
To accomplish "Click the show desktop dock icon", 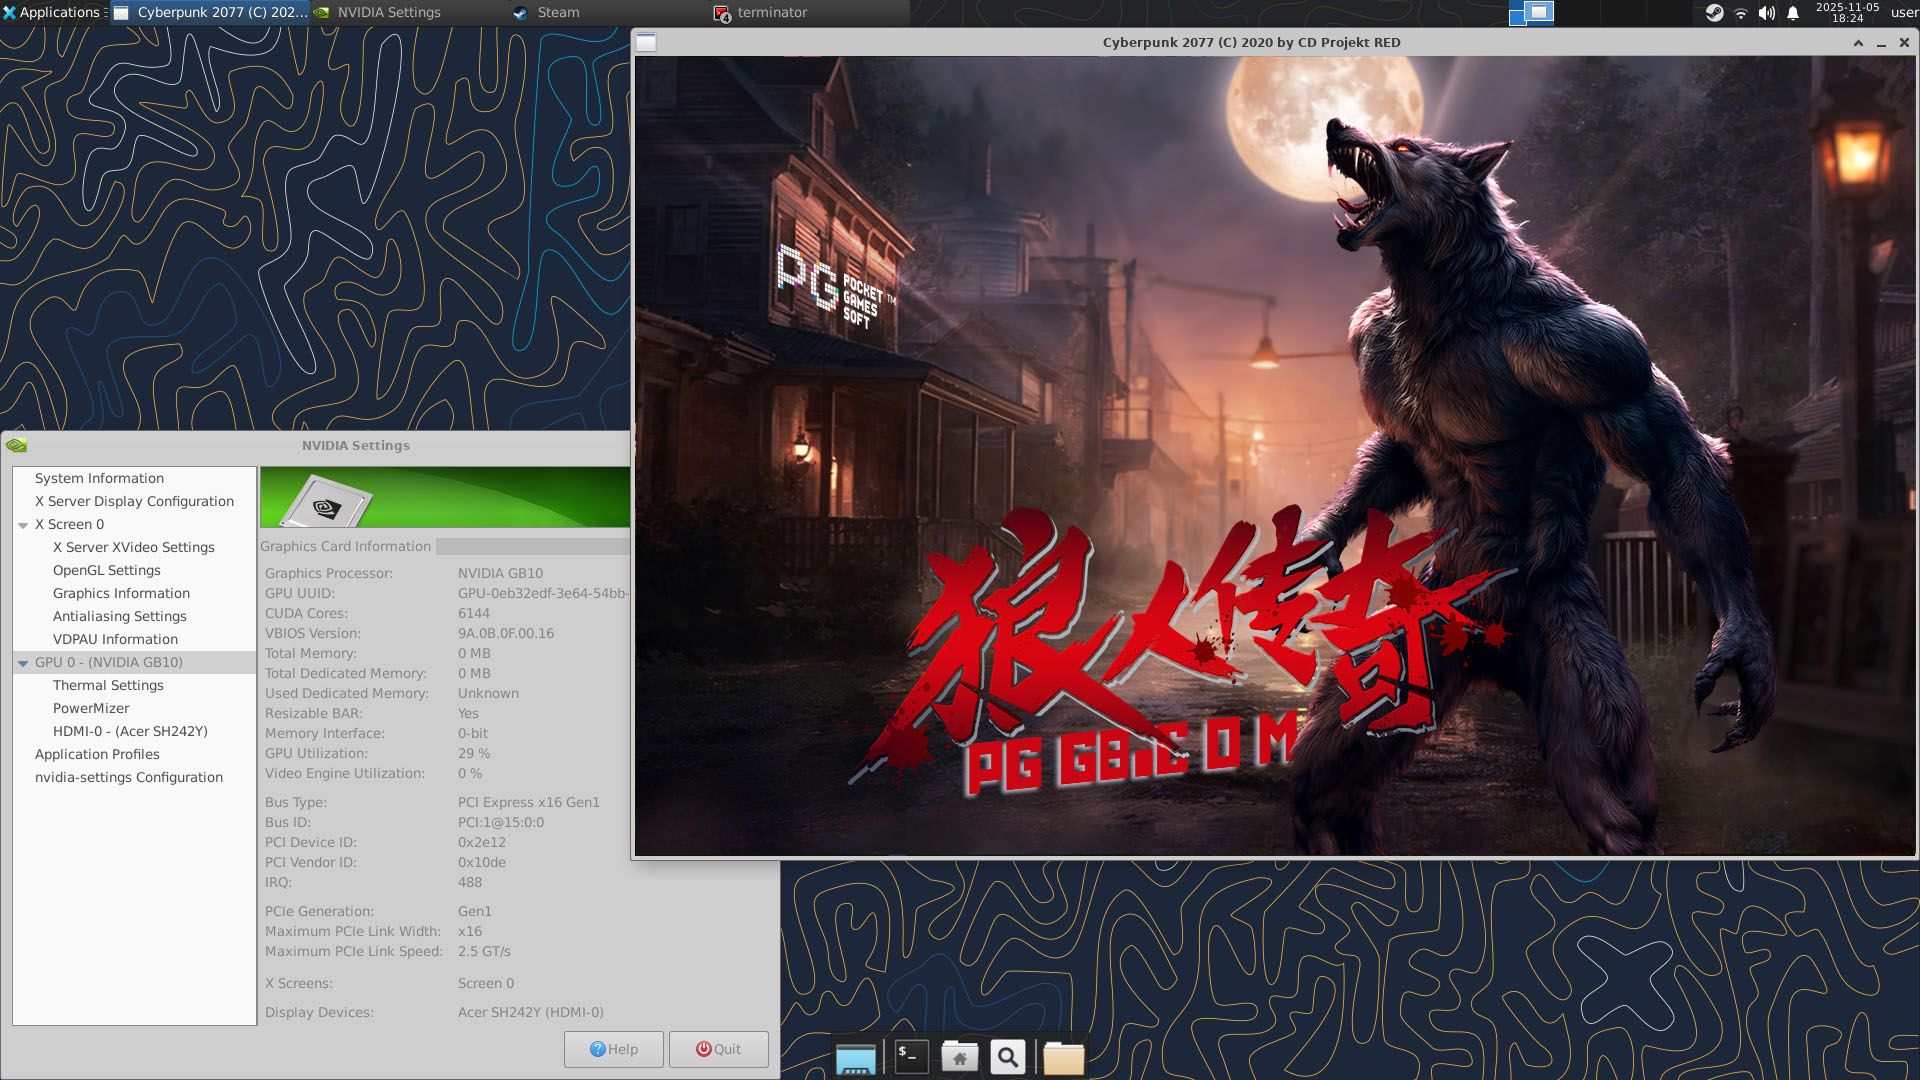I will pyautogui.click(x=855, y=1058).
